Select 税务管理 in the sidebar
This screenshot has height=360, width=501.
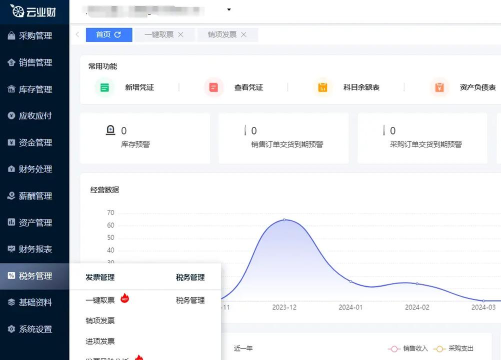tap(35, 276)
